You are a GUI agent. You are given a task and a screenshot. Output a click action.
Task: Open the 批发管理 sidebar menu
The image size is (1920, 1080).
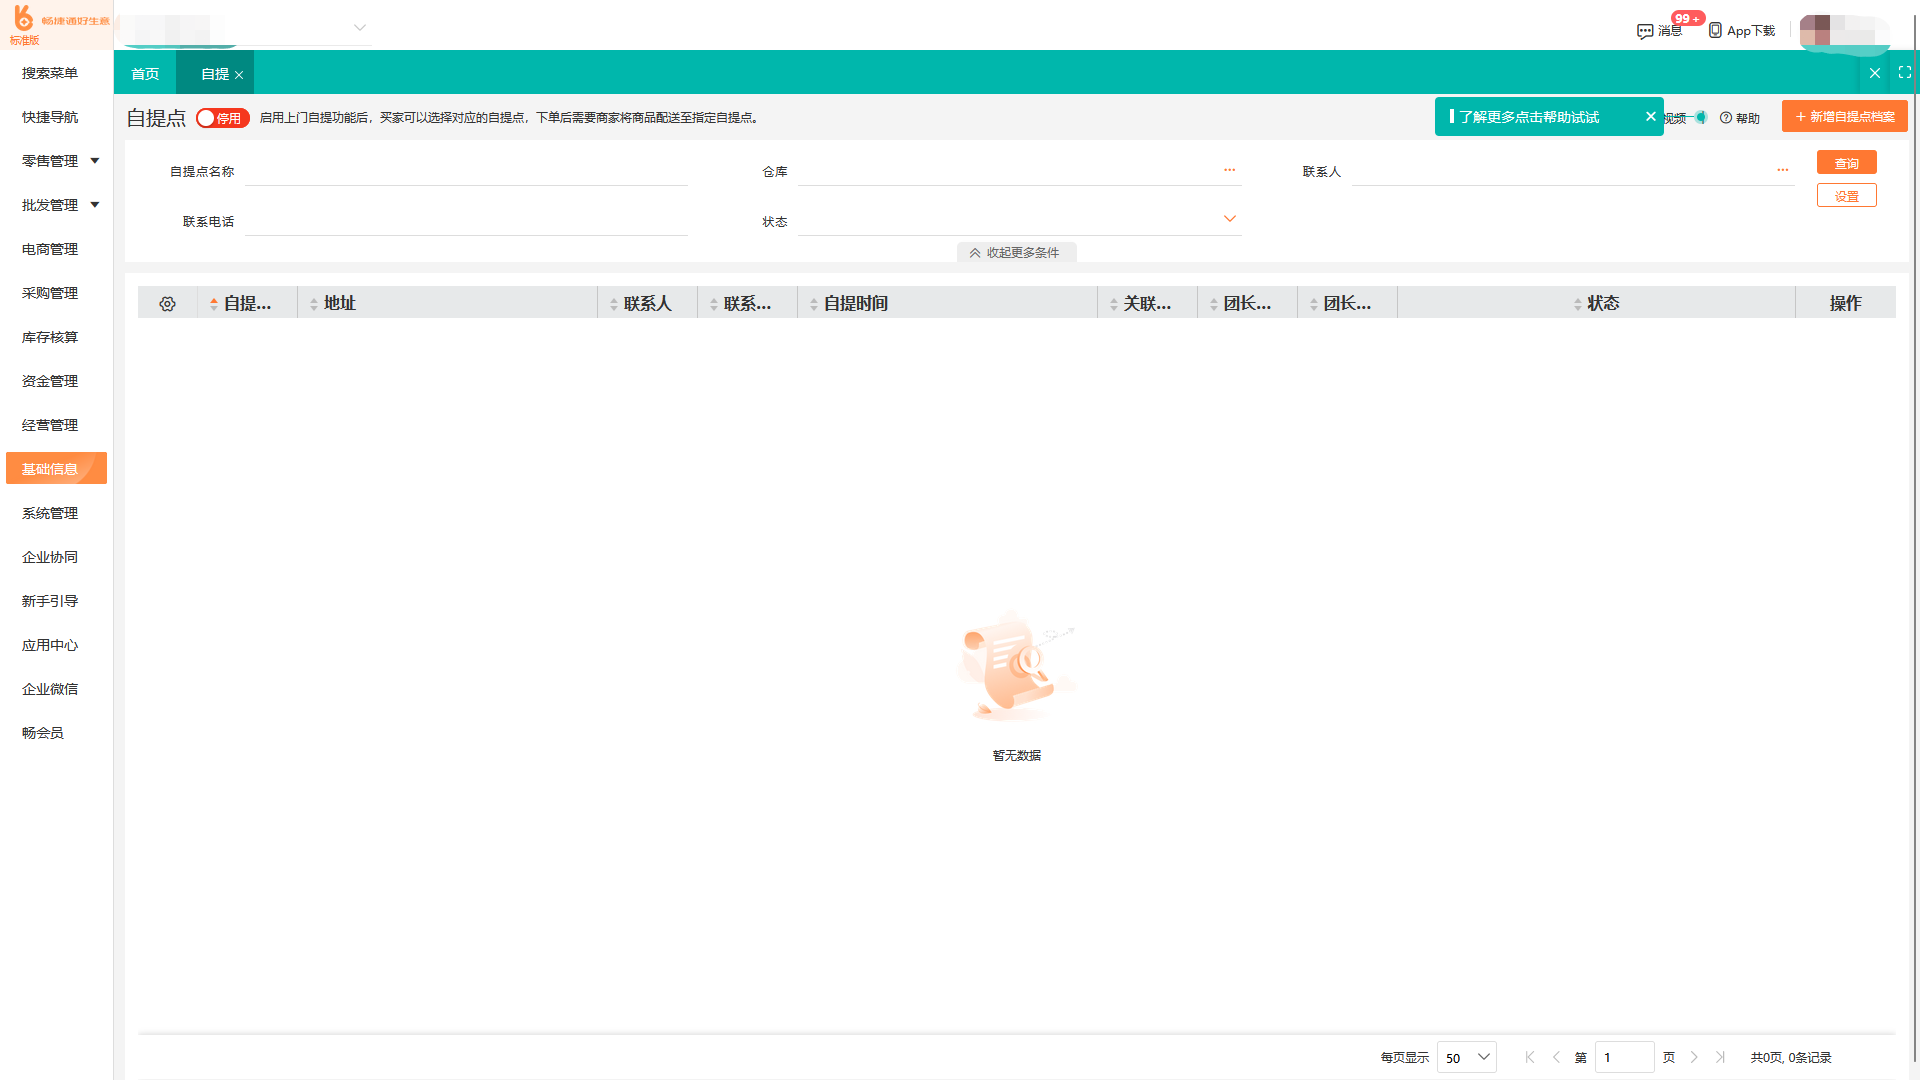(54, 204)
